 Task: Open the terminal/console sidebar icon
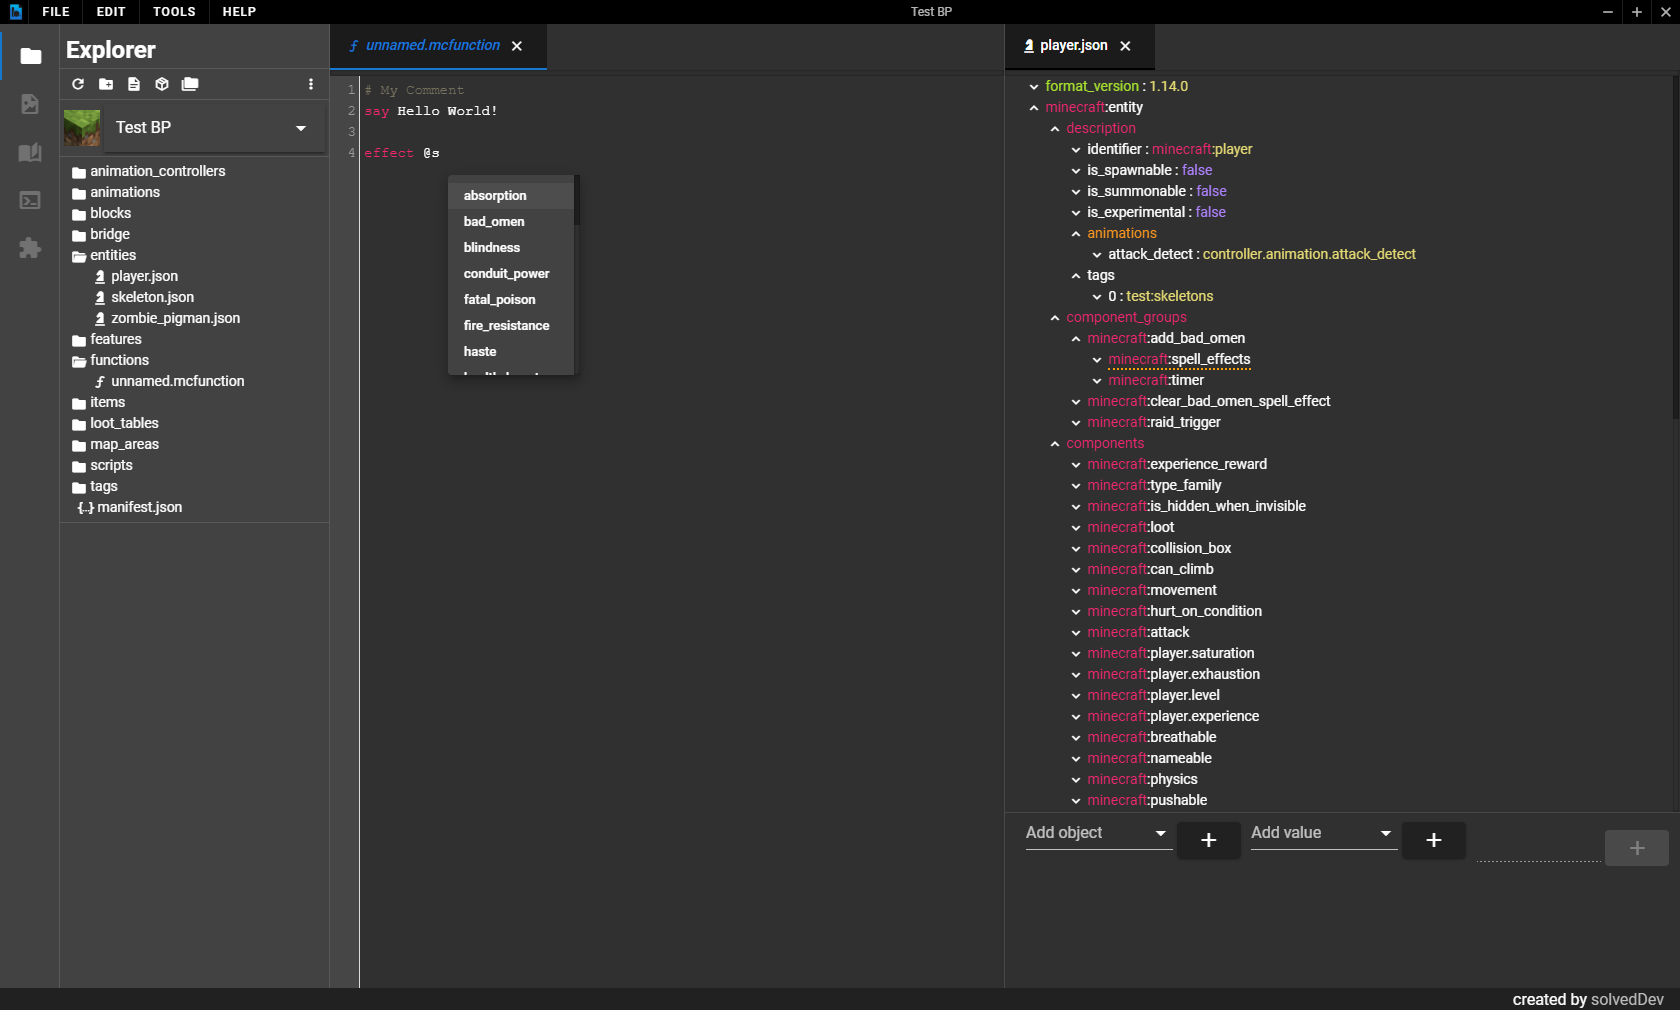click(x=30, y=200)
